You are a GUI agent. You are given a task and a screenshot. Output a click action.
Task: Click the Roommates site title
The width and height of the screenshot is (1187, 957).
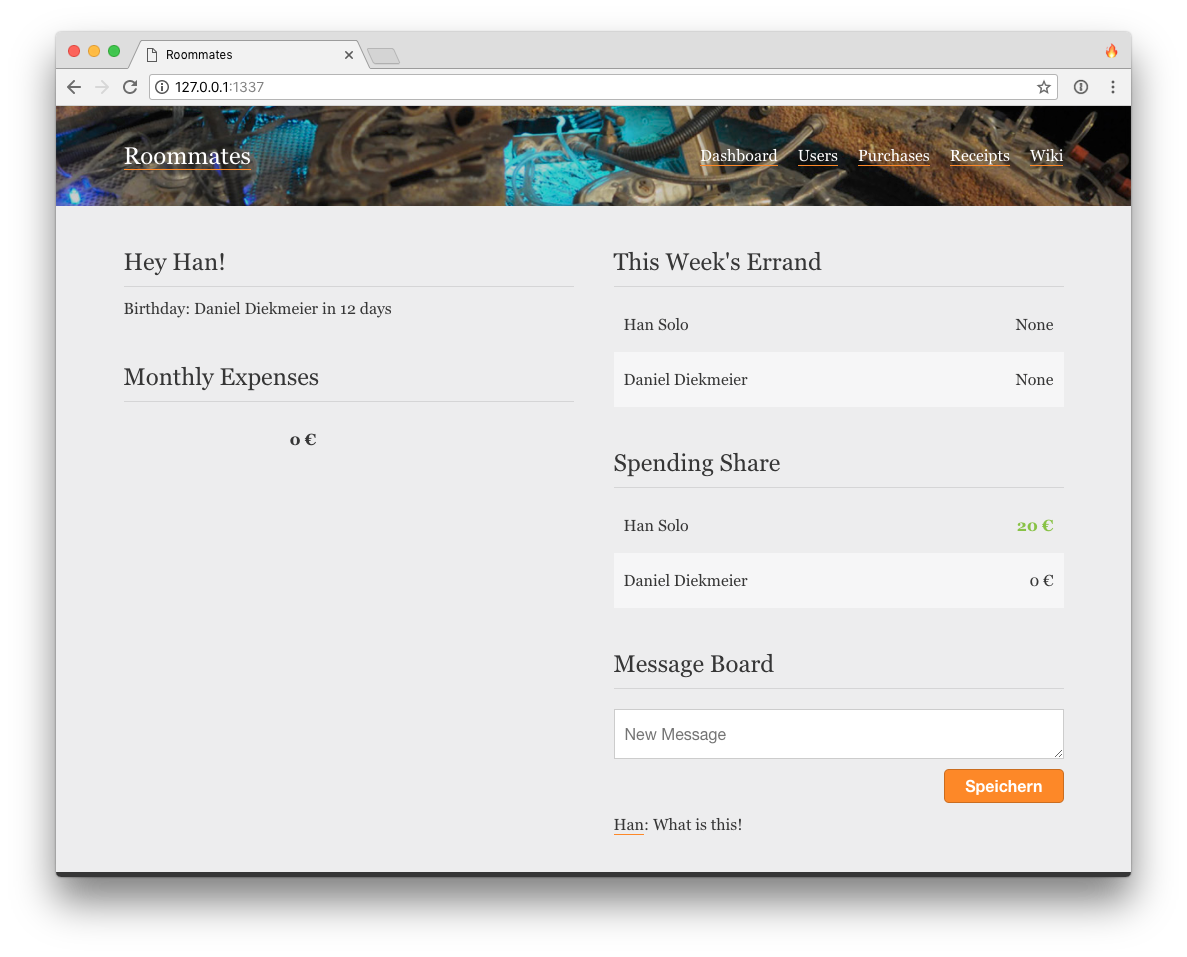click(x=187, y=157)
